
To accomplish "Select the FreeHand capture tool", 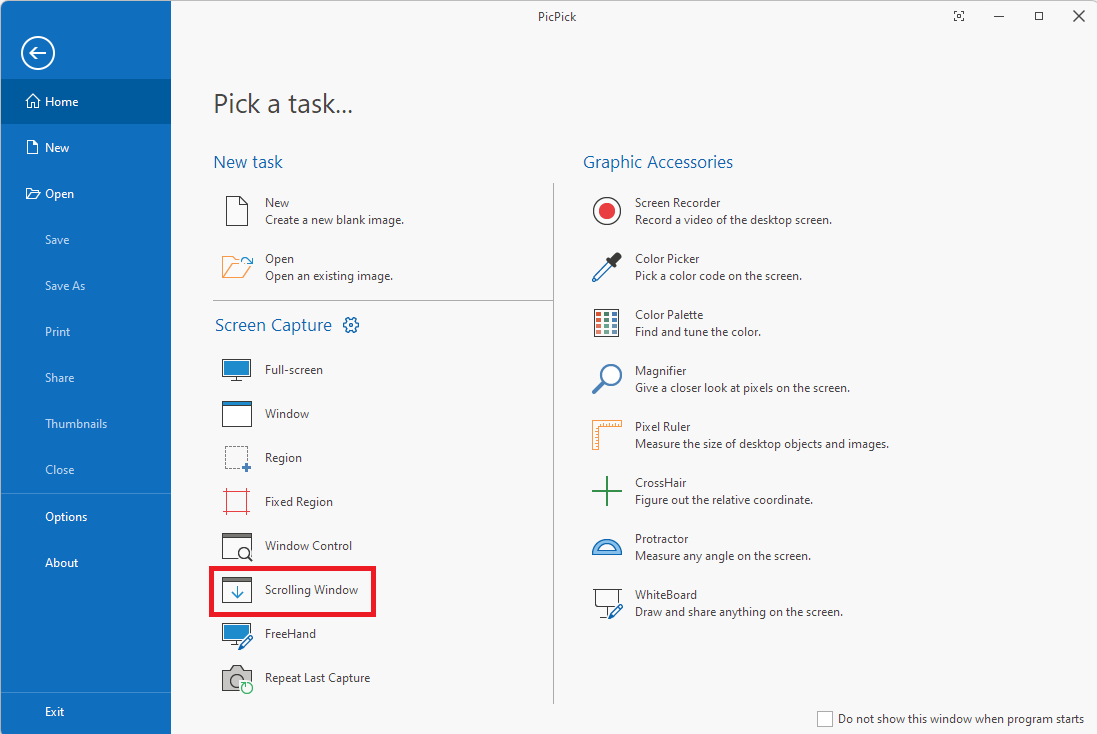I will tap(289, 634).
